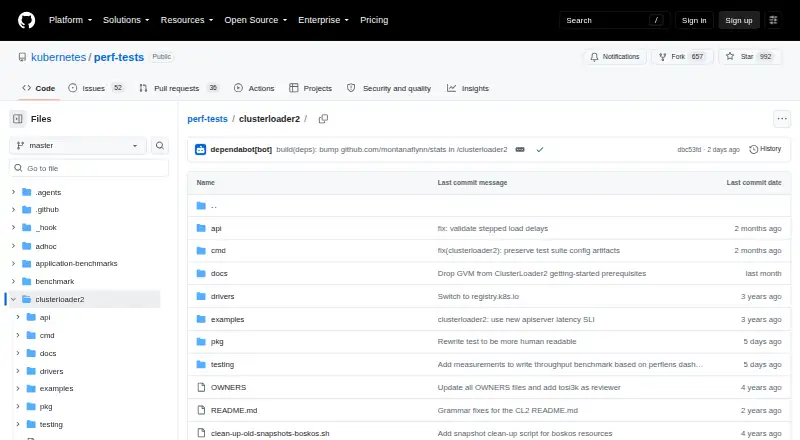Open the OWNERS file icon
Image resolution: width=800 pixels, height=440 pixels.
click(x=201, y=387)
